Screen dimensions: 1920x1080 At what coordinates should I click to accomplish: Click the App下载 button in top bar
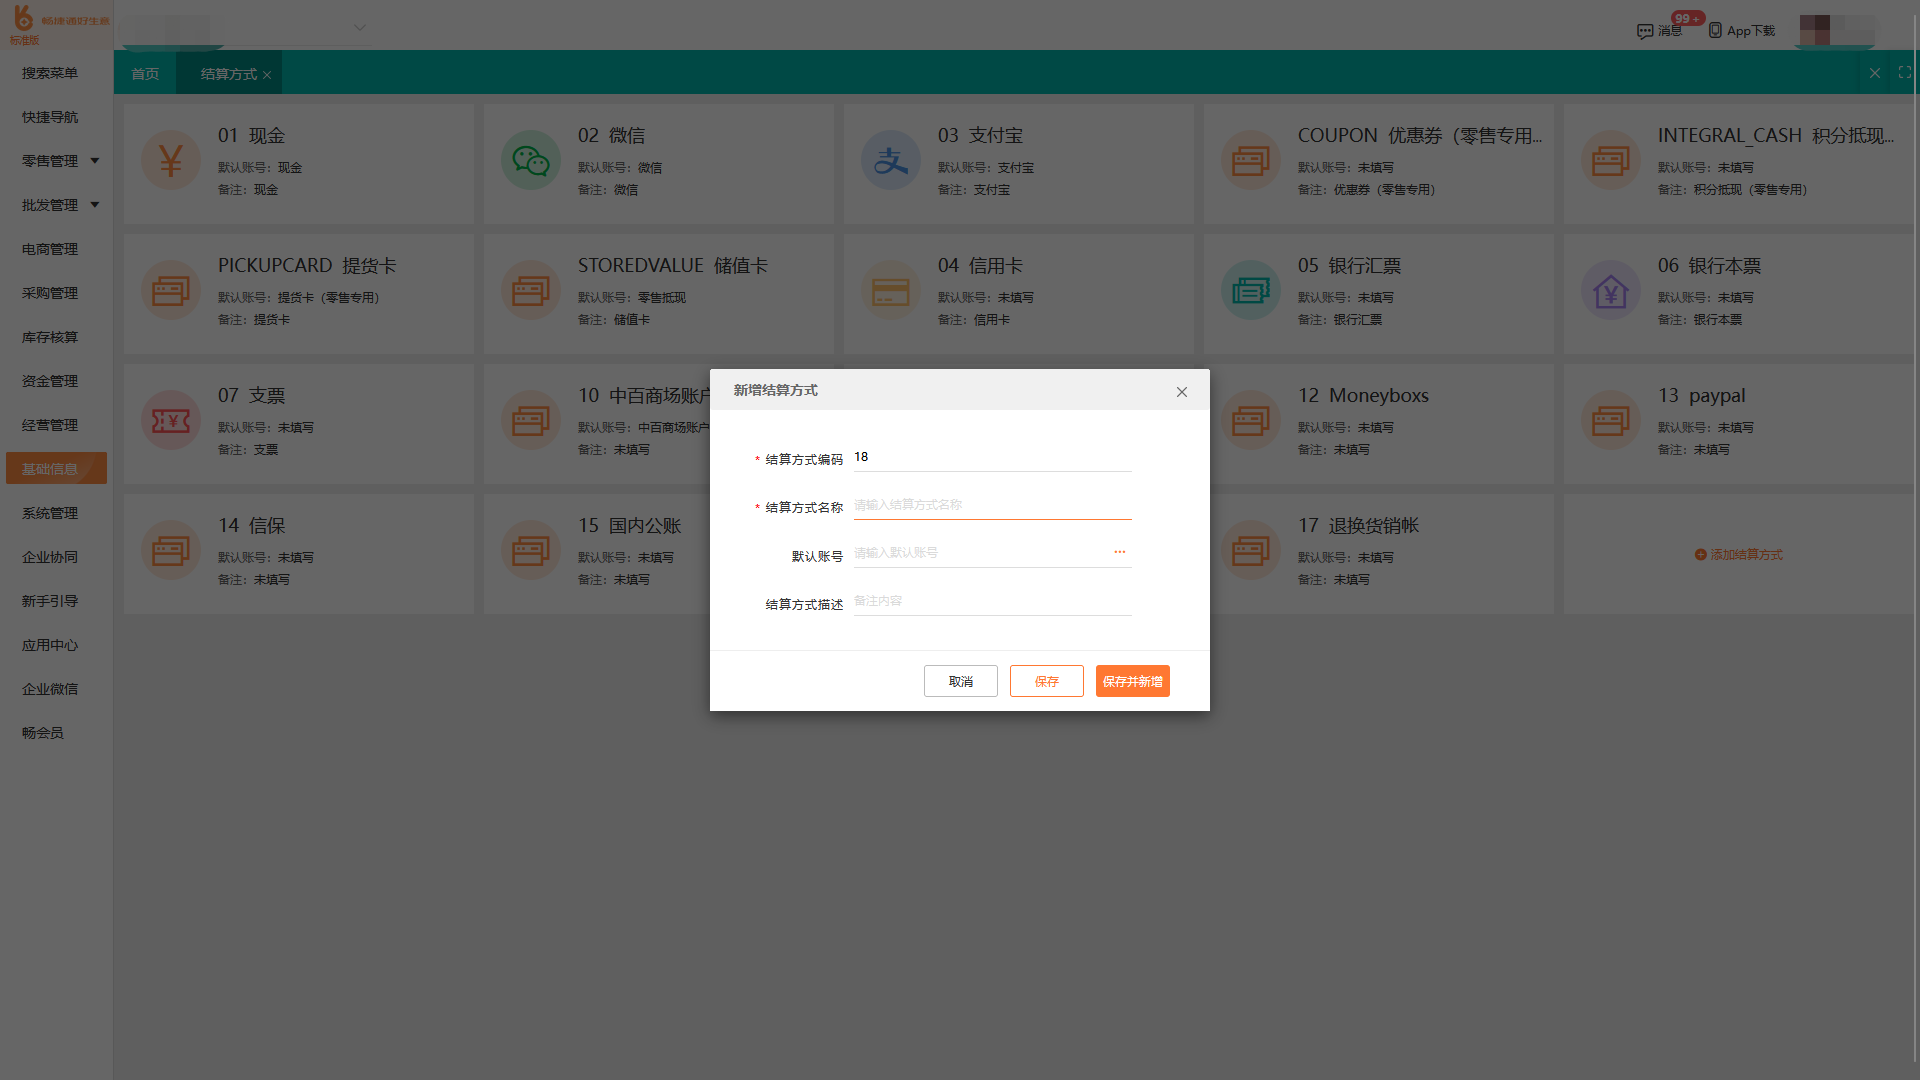pos(1742,29)
